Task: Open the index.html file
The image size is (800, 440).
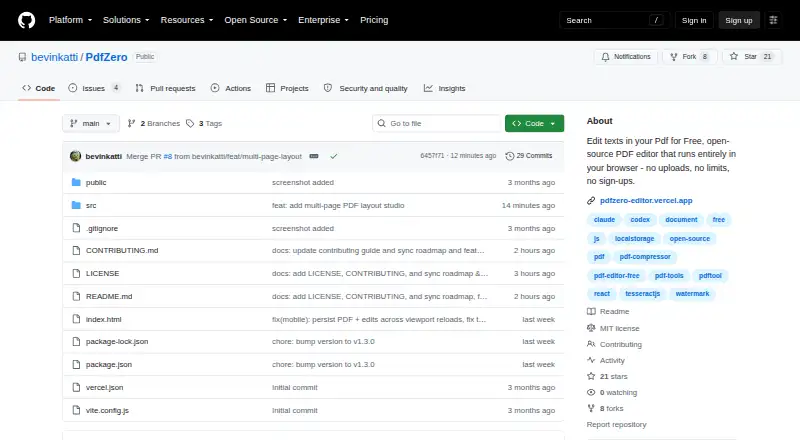Action: (104, 320)
